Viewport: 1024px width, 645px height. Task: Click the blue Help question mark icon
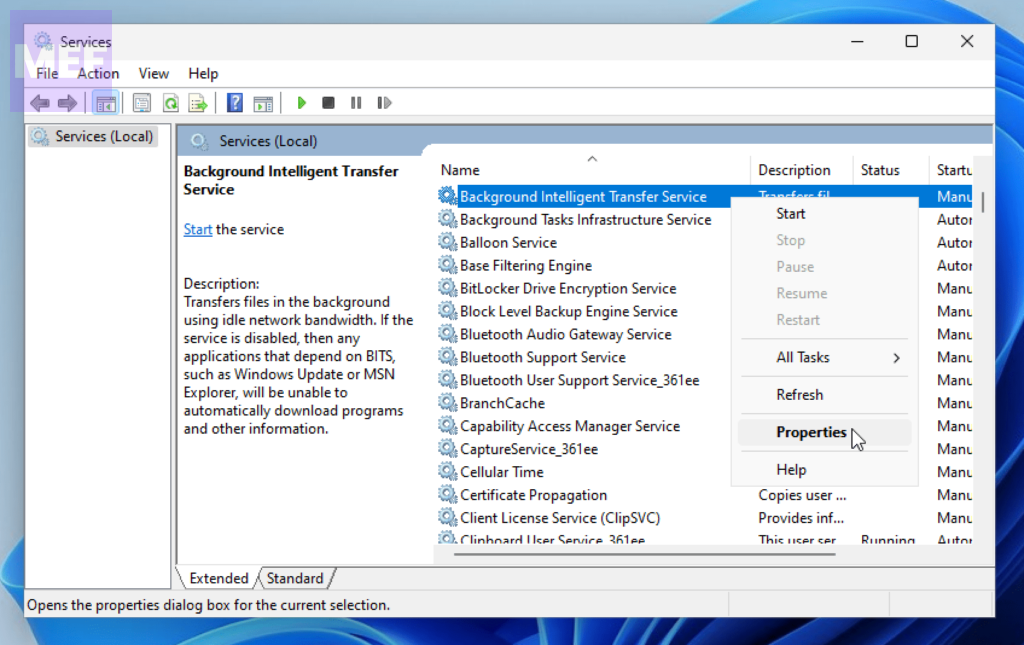coord(235,103)
